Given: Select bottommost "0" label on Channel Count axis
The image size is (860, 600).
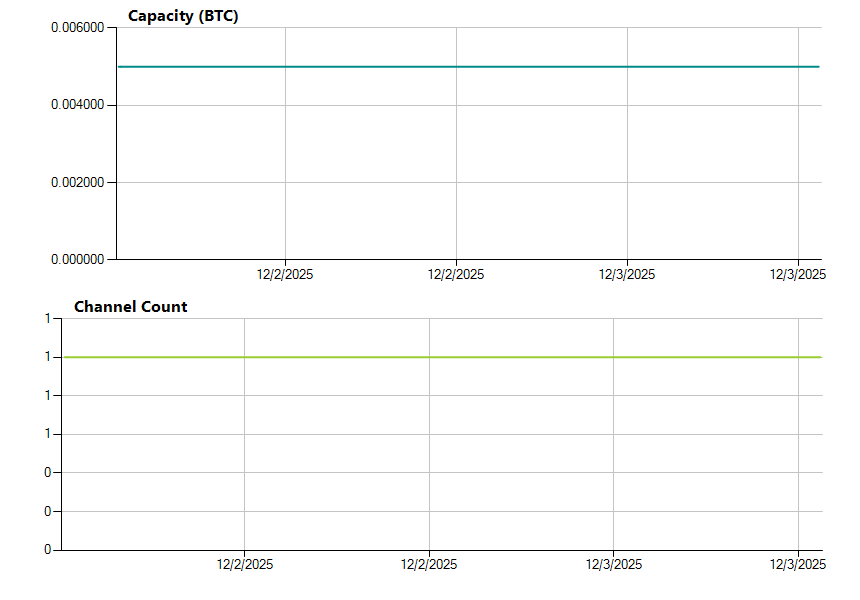Looking at the screenshot, I should (47, 550).
